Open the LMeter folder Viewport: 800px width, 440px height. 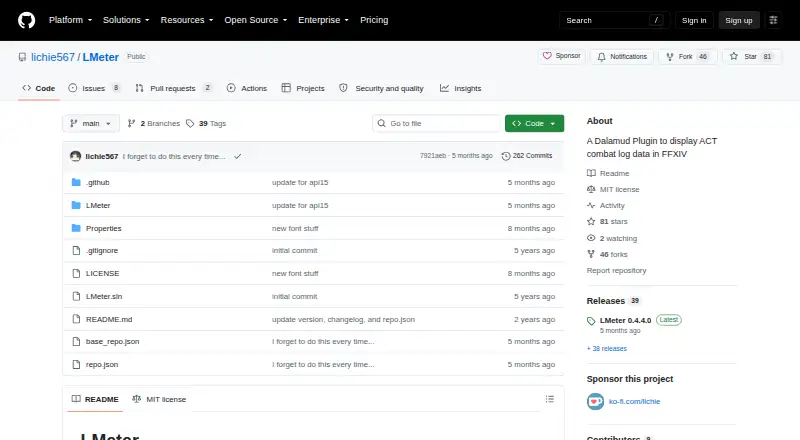pyautogui.click(x=98, y=205)
